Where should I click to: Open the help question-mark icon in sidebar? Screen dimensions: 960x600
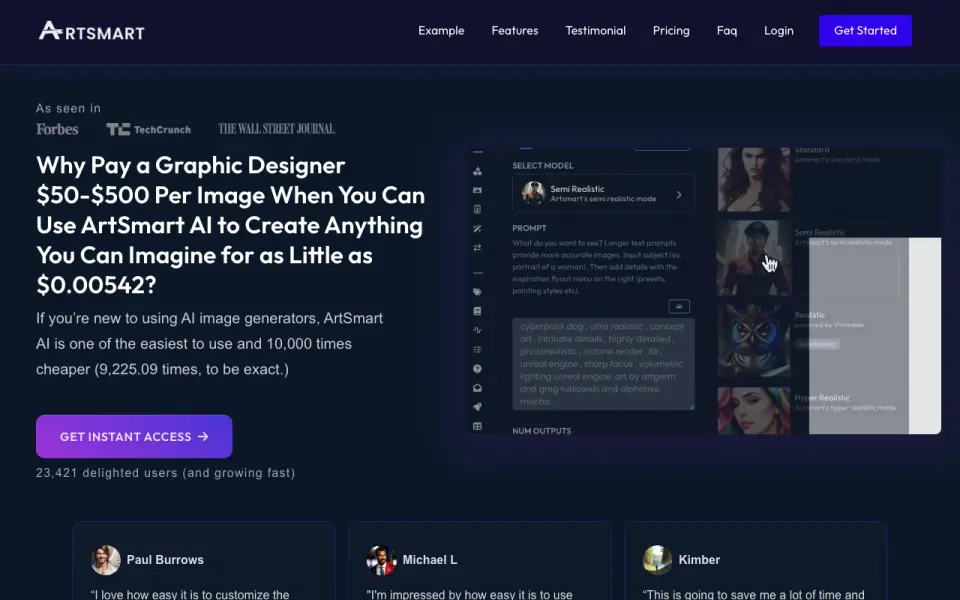478,369
